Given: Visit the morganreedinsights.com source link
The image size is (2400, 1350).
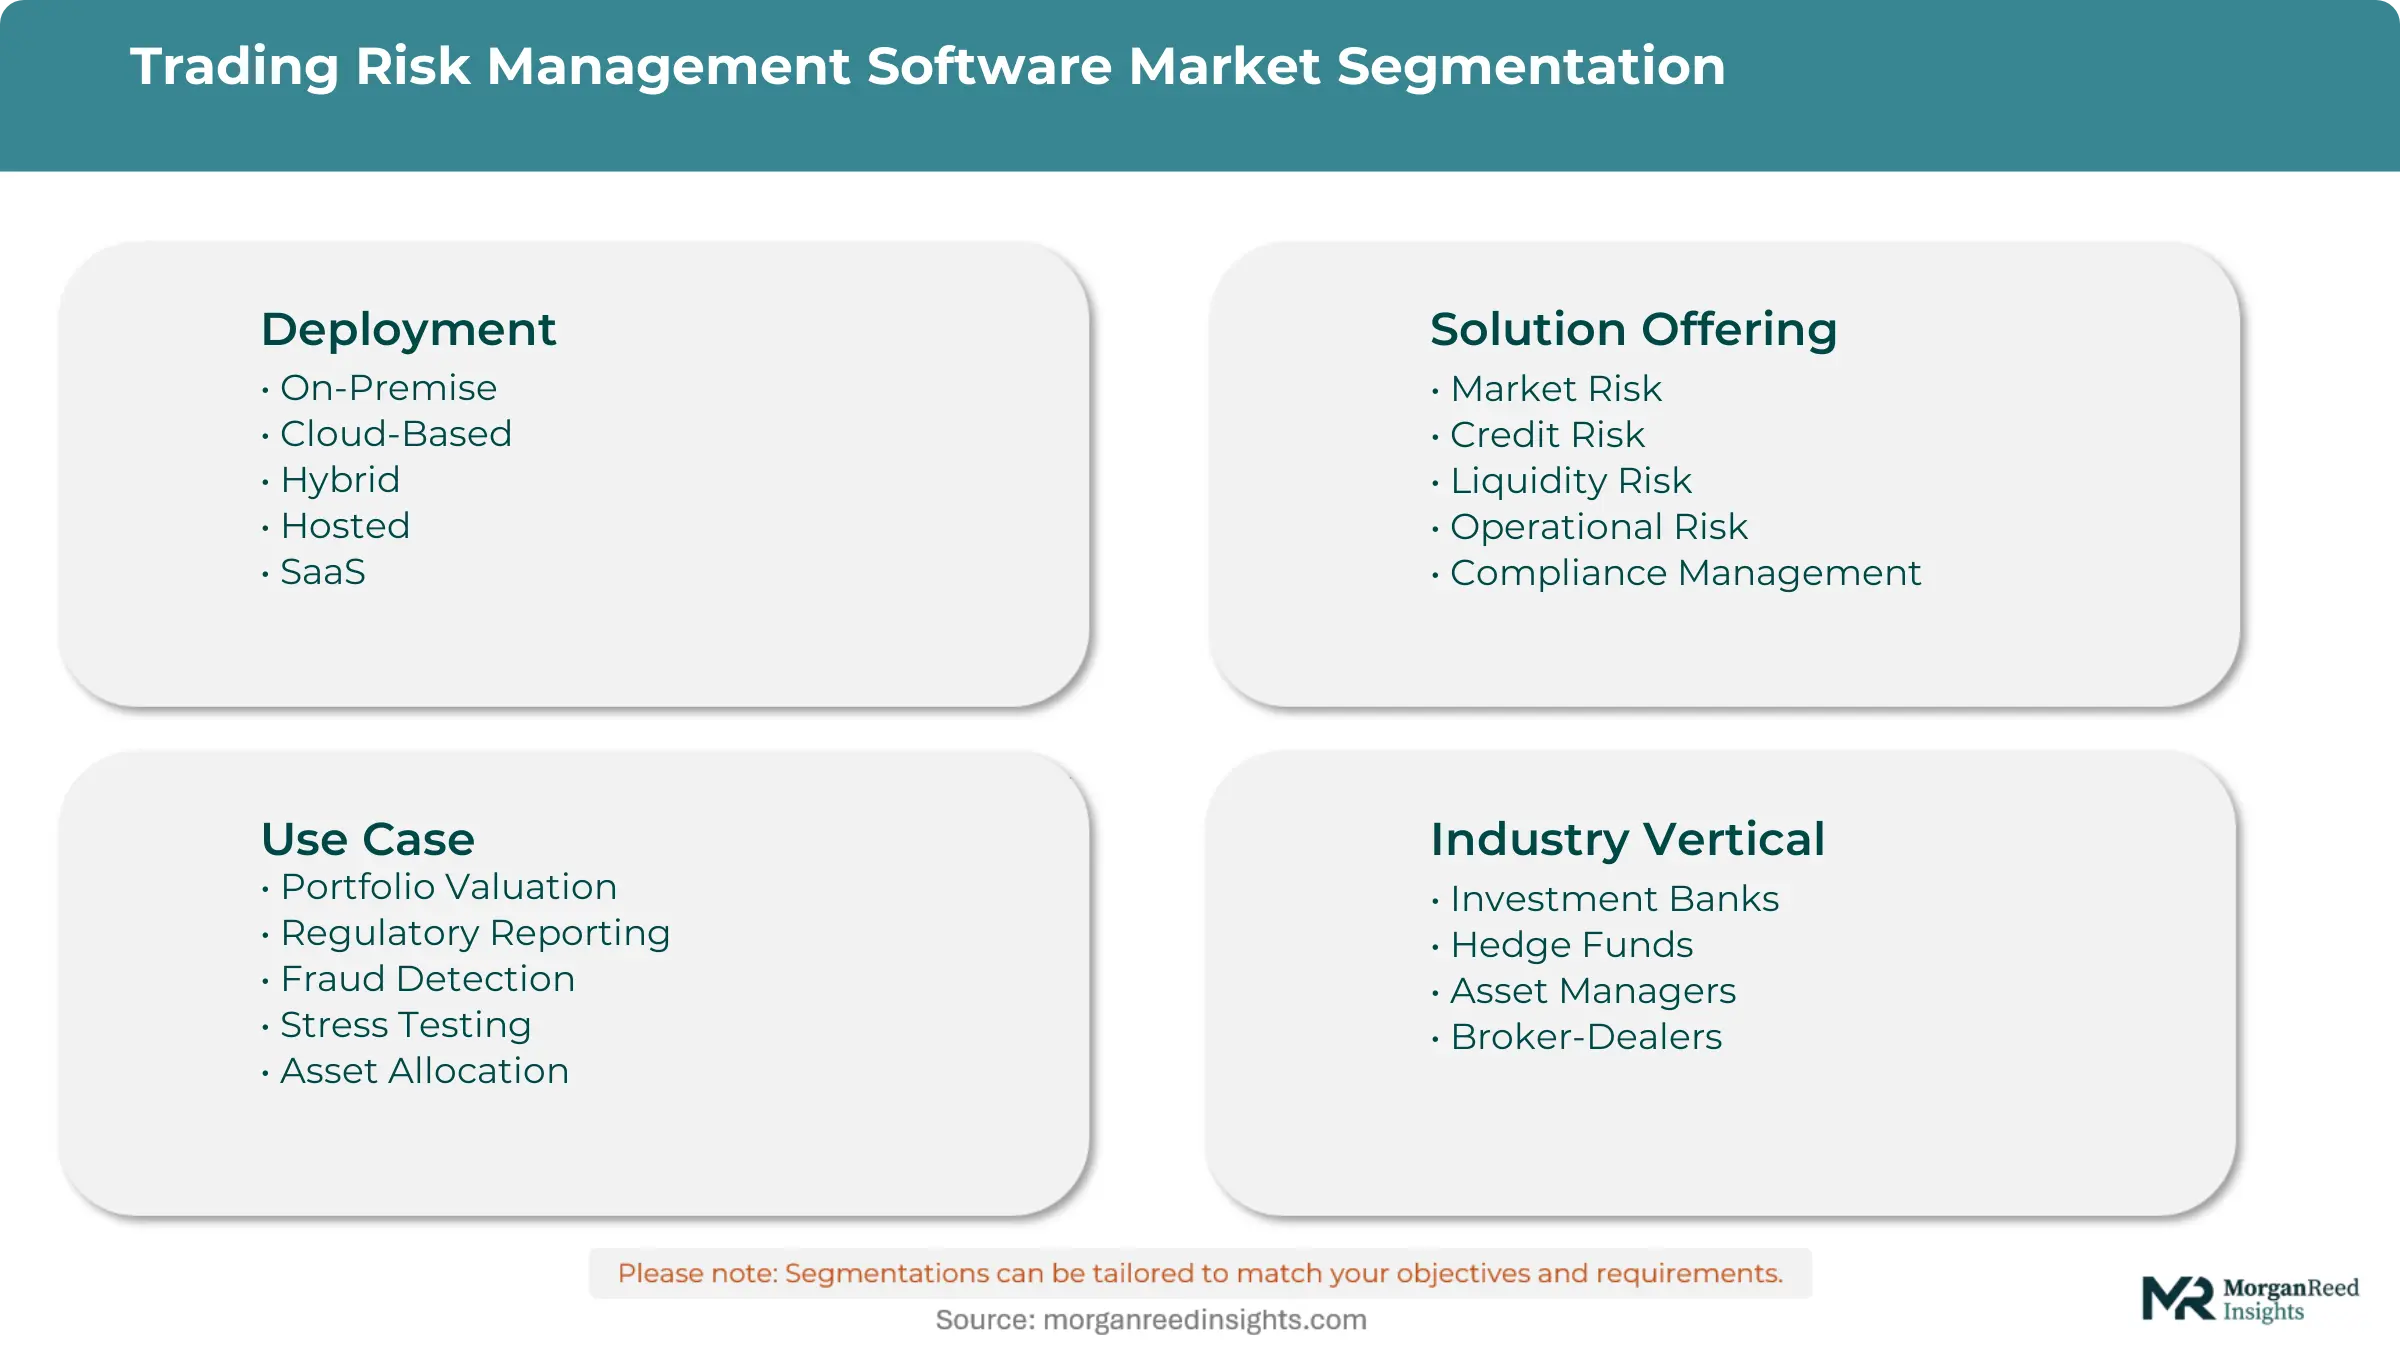Looking at the screenshot, I should pos(1150,1320).
